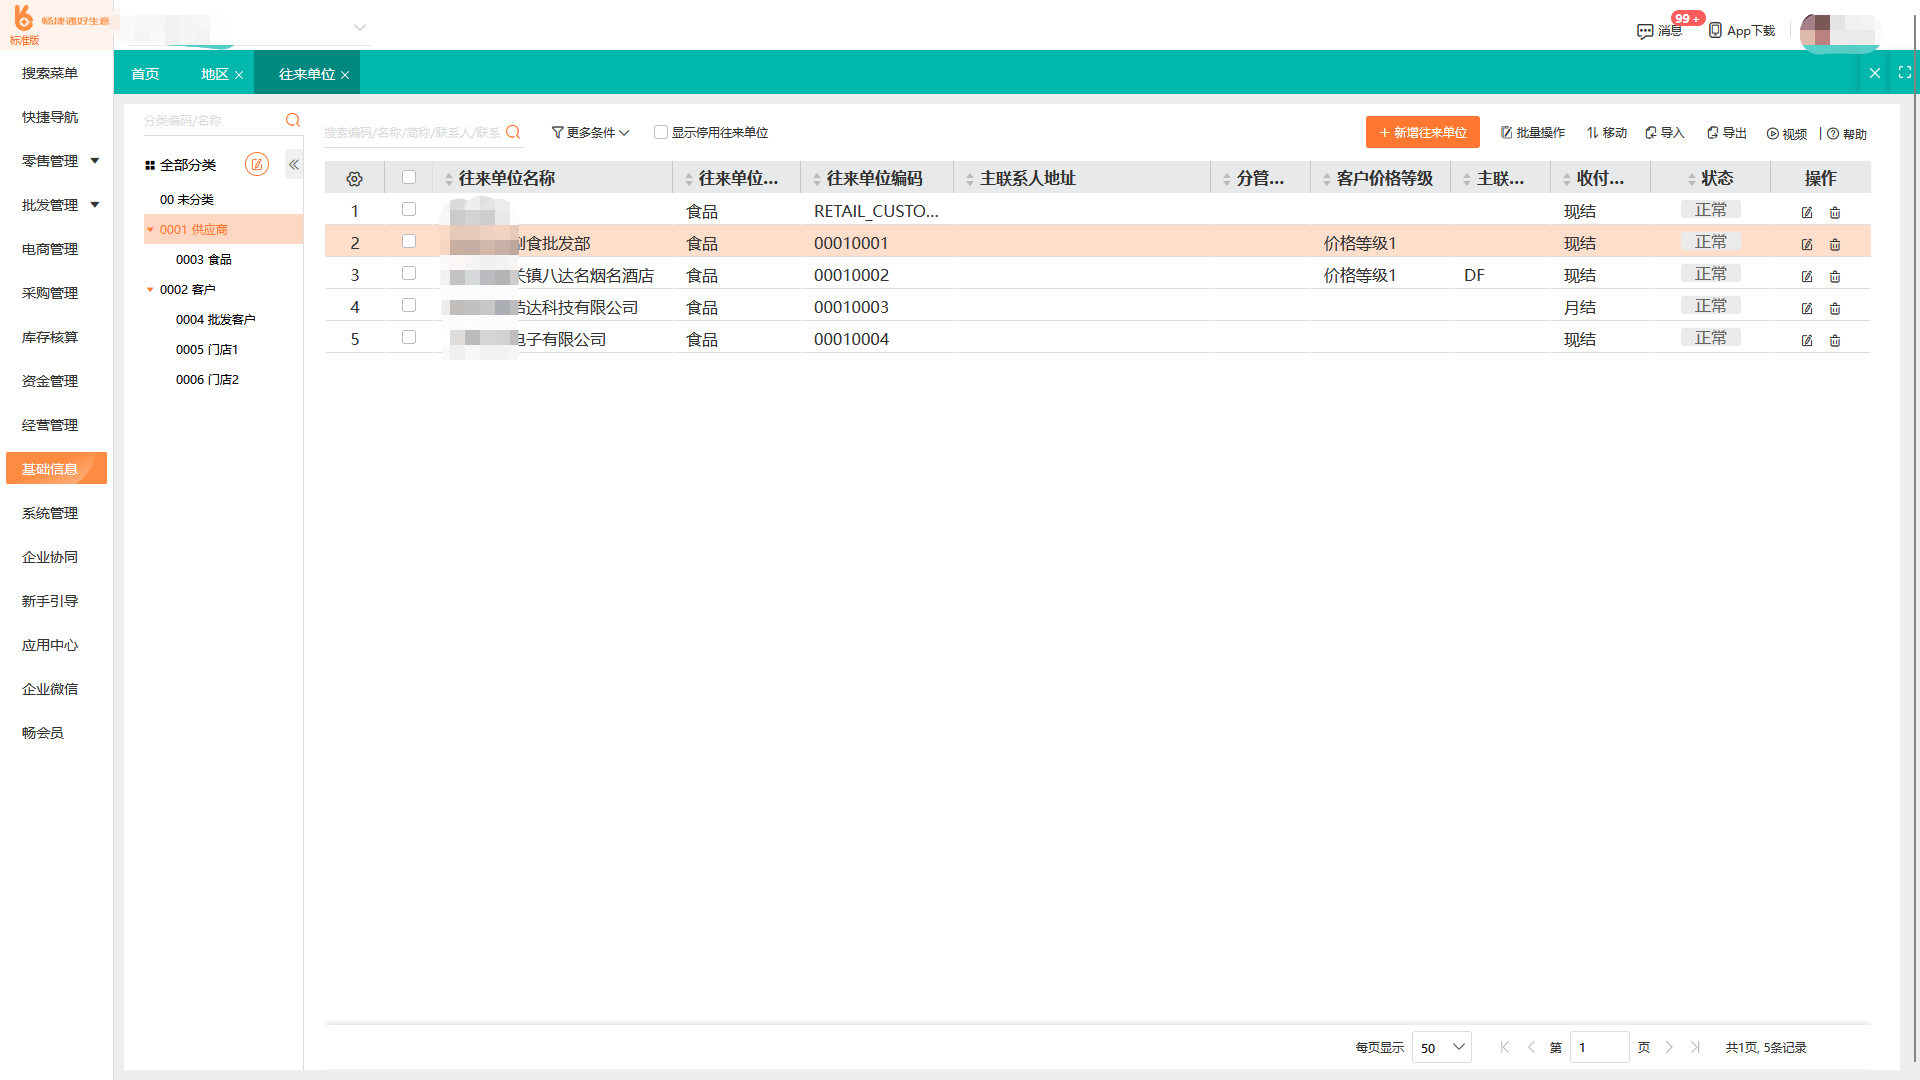Select all rows checkbox in header
Viewport: 1920px width, 1080px height.
[x=410, y=177]
